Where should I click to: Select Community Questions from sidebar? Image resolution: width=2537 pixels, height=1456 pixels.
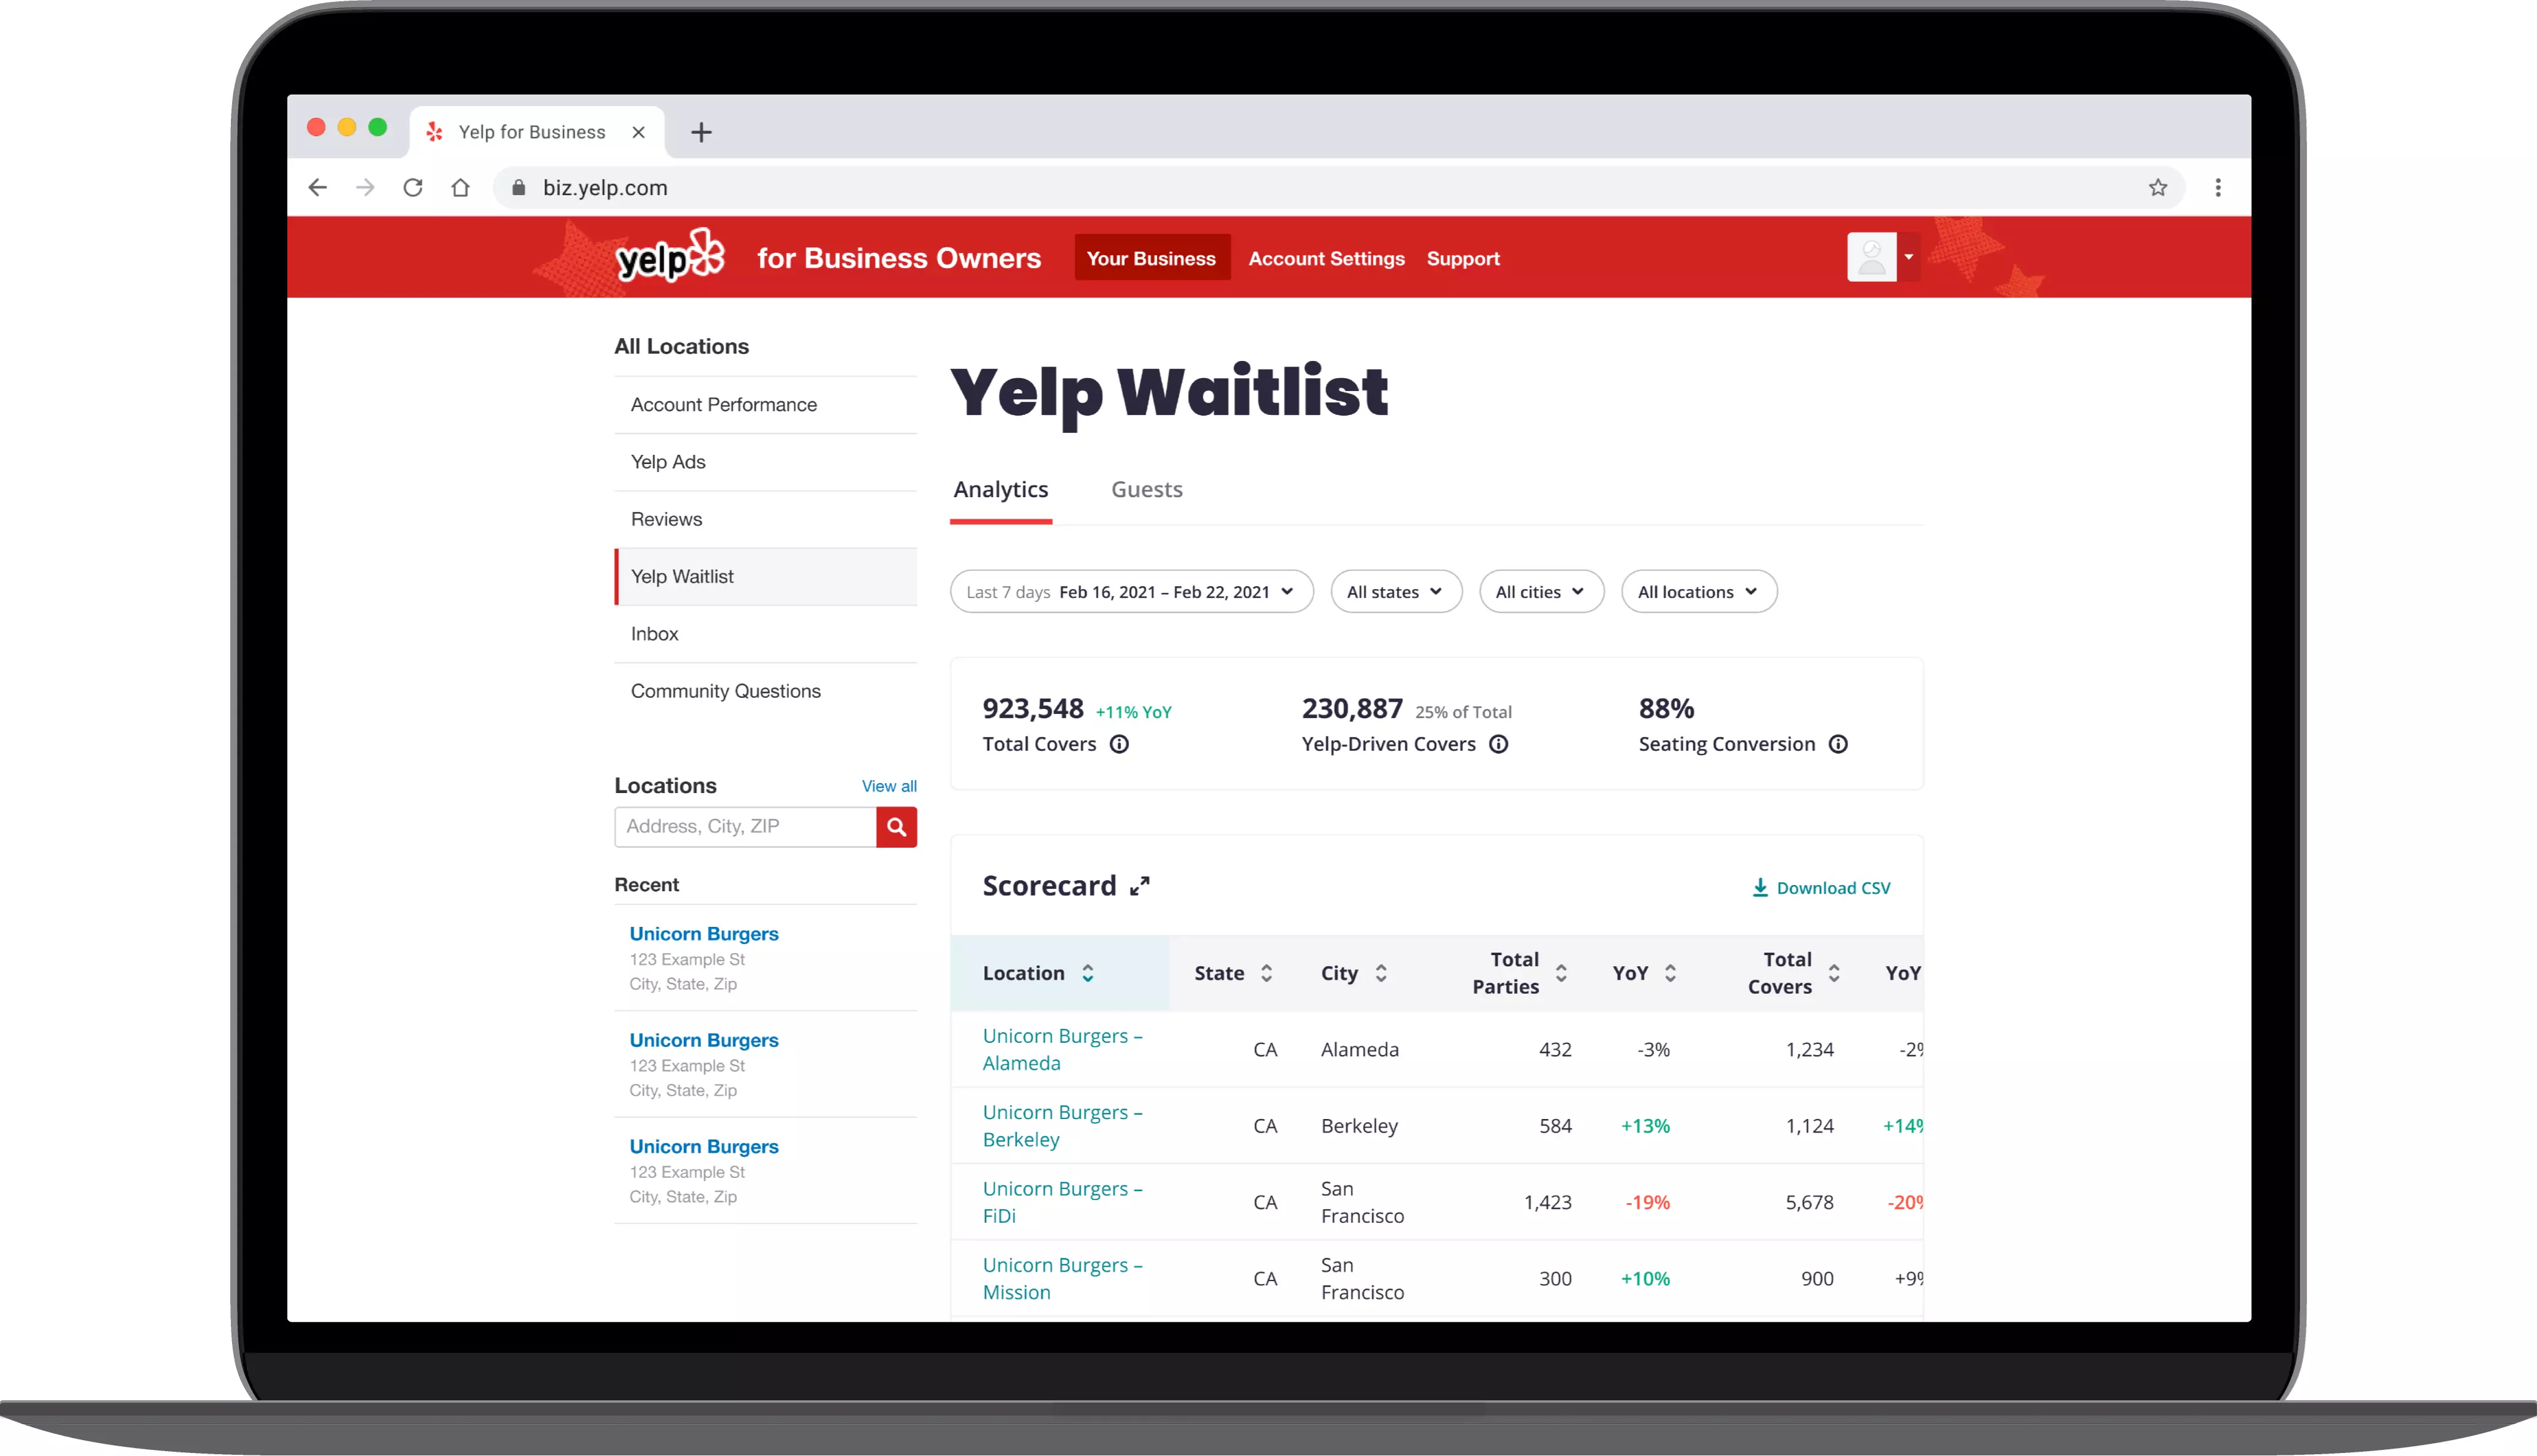pos(725,690)
